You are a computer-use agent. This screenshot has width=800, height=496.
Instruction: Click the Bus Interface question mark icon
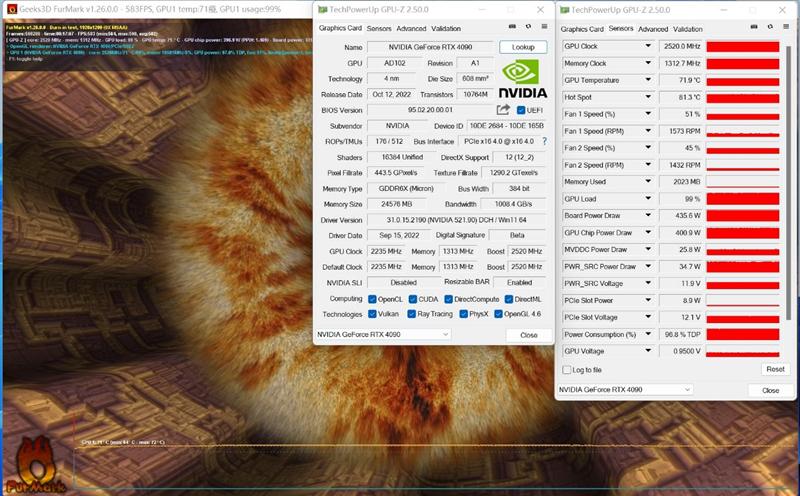pyautogui.click(x=544, y=142)
